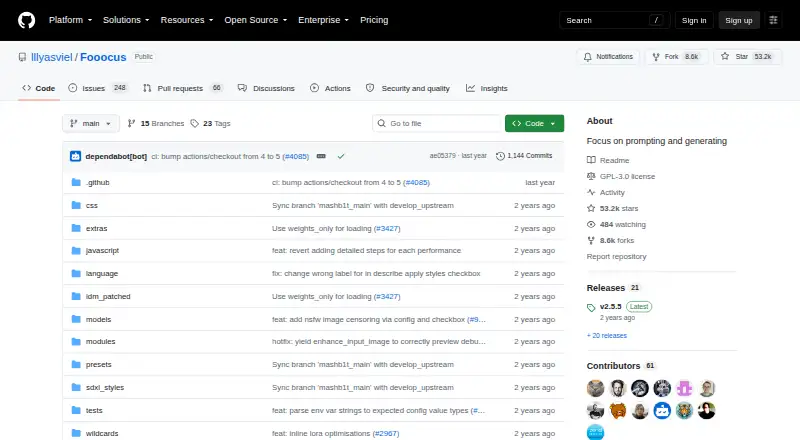The image size is (800, 440).
Task: Switch to the Actions tab
Action: click(x=330, y=88)
